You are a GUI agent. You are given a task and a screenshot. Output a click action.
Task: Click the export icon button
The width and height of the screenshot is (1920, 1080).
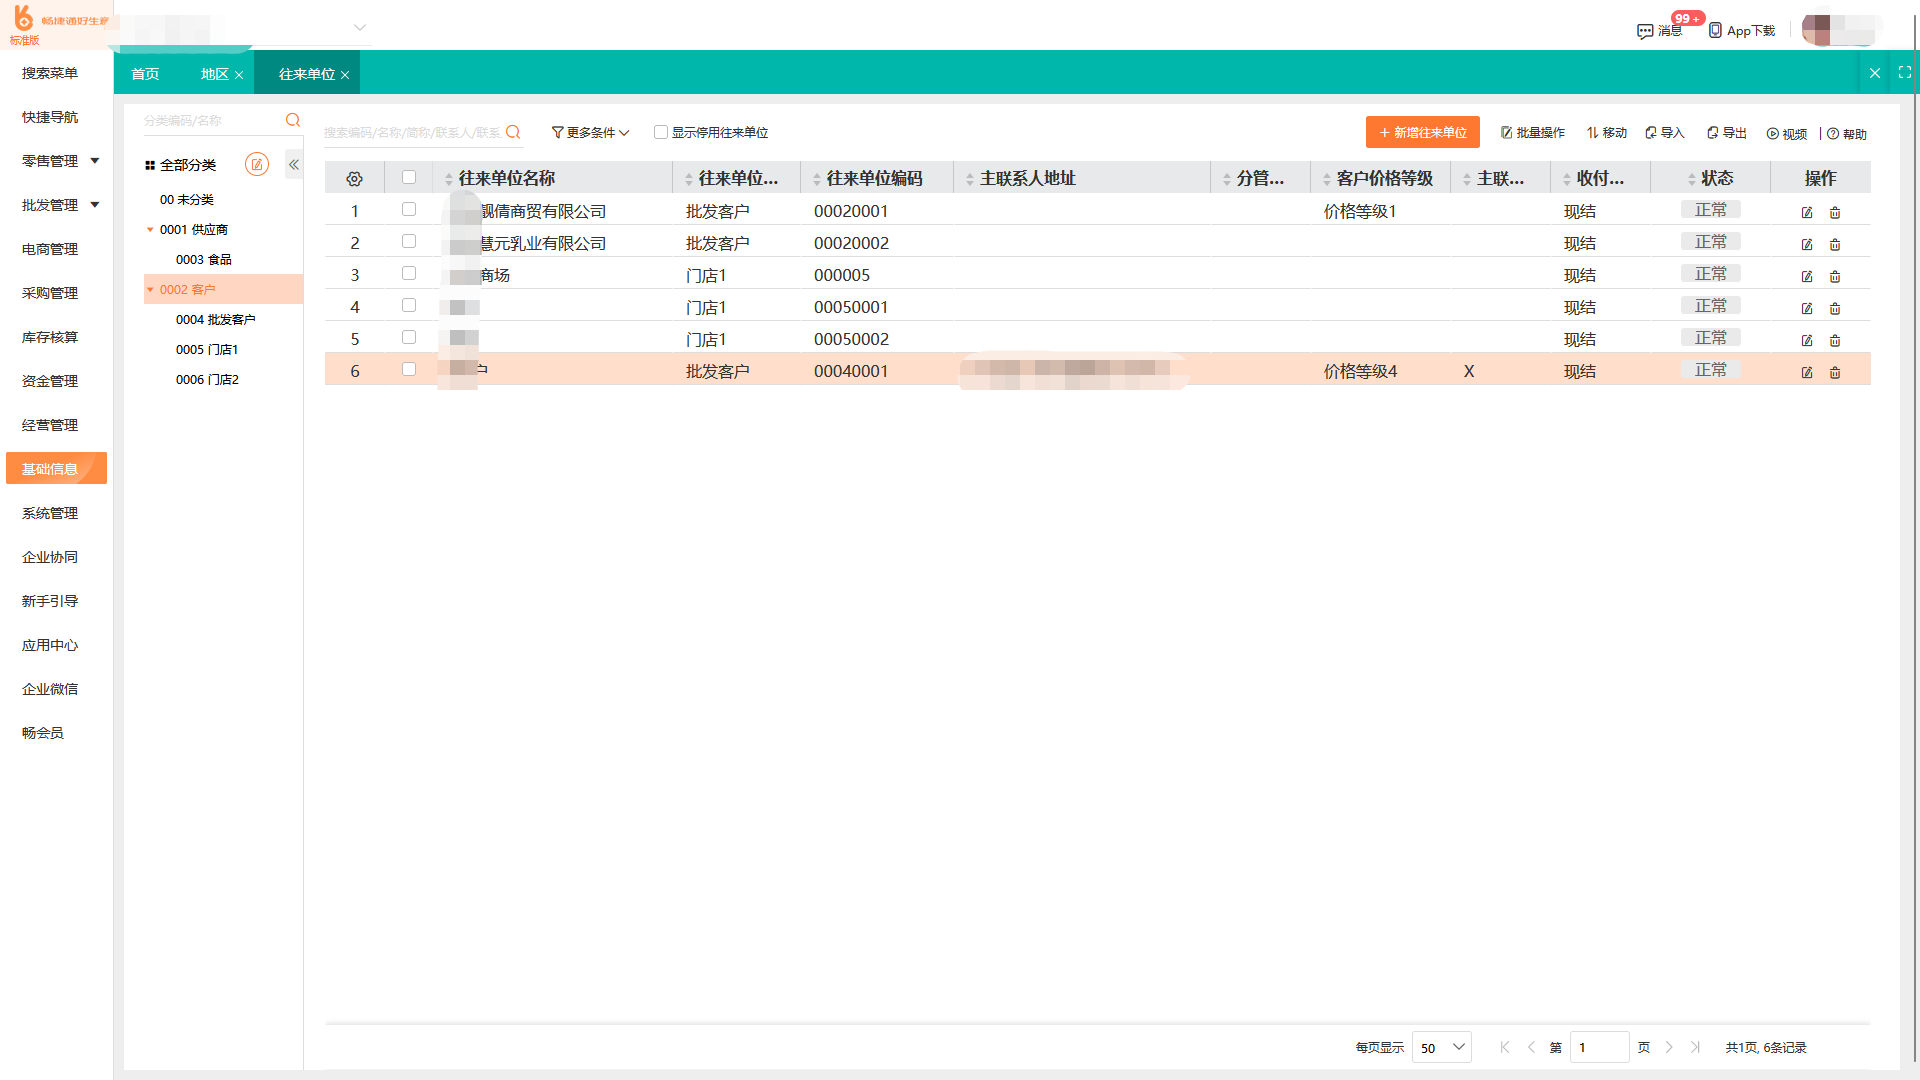coord(1730,131)
